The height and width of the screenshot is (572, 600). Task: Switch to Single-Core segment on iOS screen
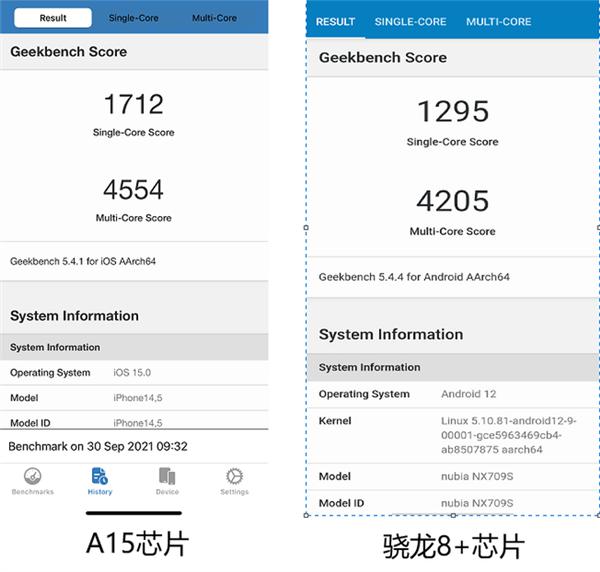pos(133,18)
